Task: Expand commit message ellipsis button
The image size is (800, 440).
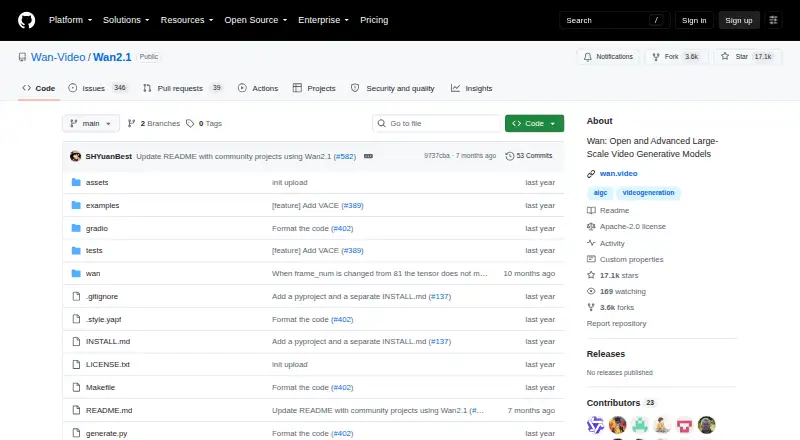Action: click(x=368, y=156)
